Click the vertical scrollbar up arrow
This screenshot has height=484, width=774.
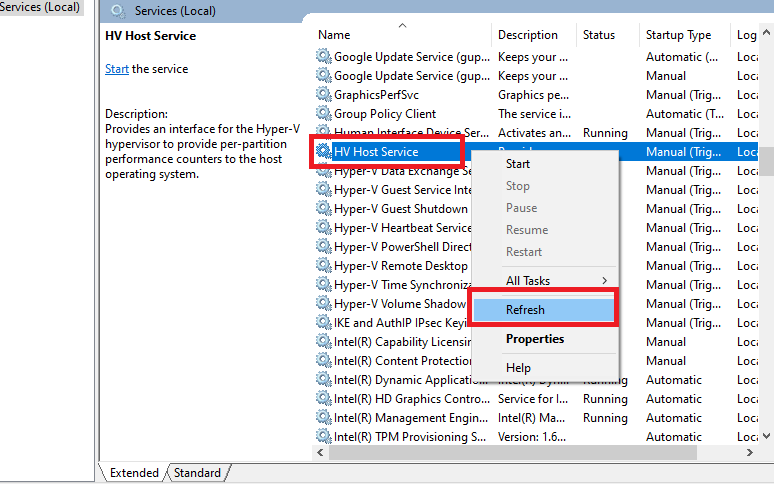pyautogui.click(x=766, y=33)
